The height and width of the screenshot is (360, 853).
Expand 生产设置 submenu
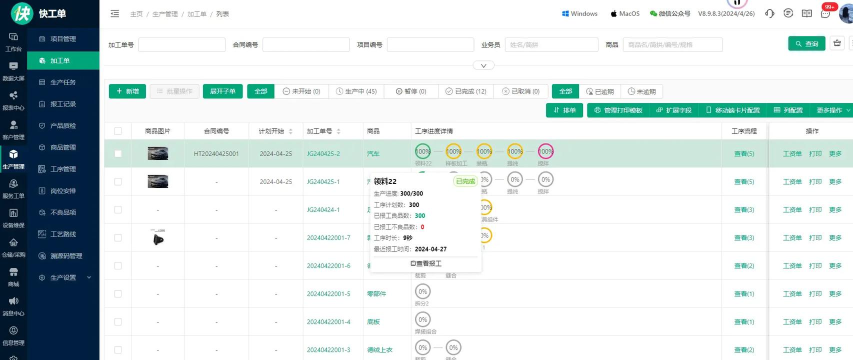click(x=63, y=277)
